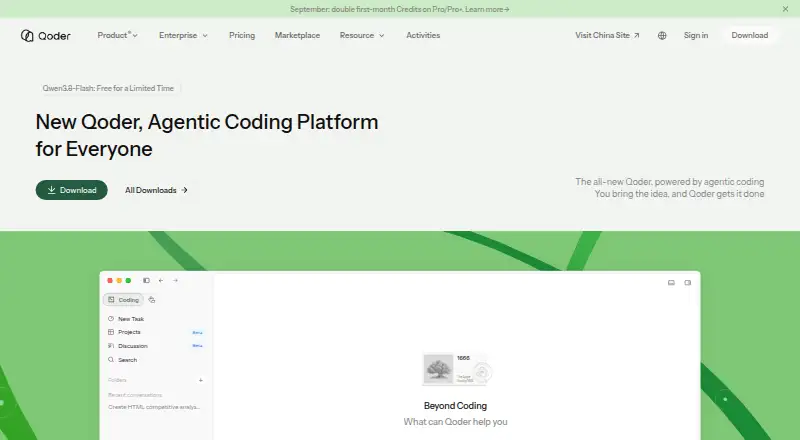Click the green Download button in the hero section

pyautogui.click(x=71, y=190)
